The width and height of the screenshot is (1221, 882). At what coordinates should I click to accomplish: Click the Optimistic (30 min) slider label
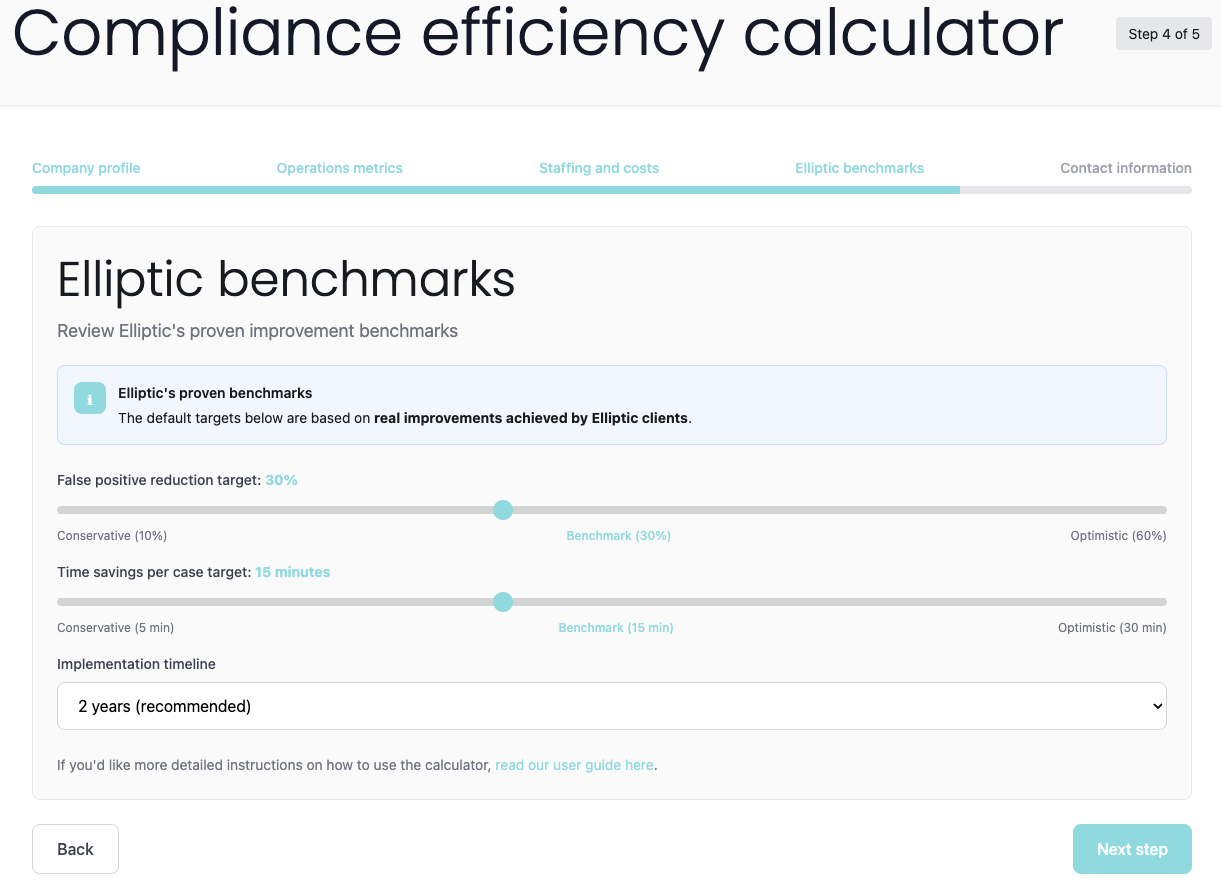point(1112,627)
